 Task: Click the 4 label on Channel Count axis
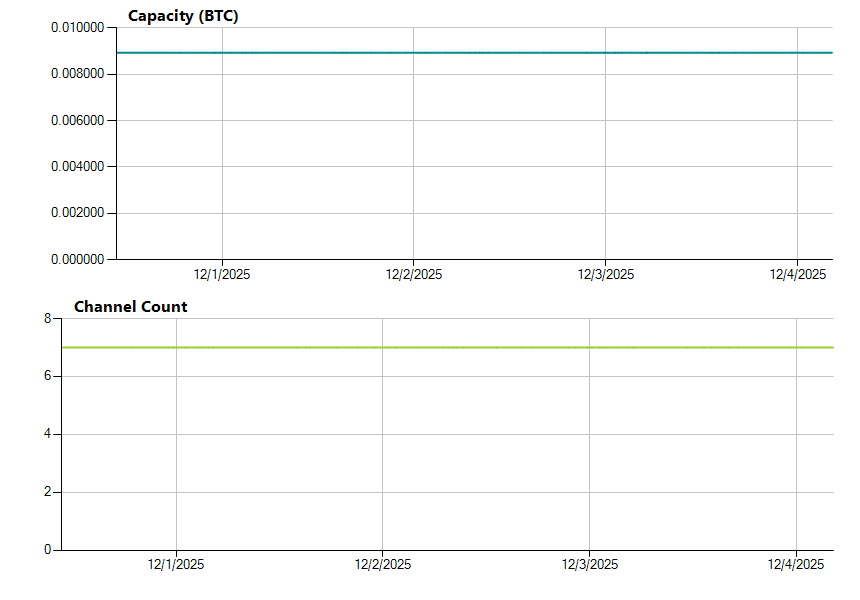point(47,434)
